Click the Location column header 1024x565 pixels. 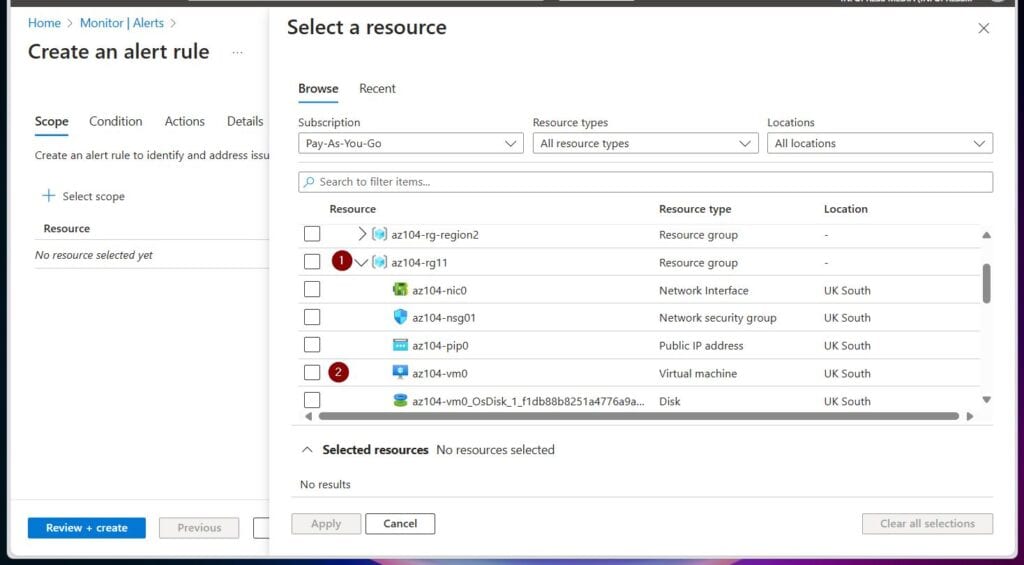846,209
